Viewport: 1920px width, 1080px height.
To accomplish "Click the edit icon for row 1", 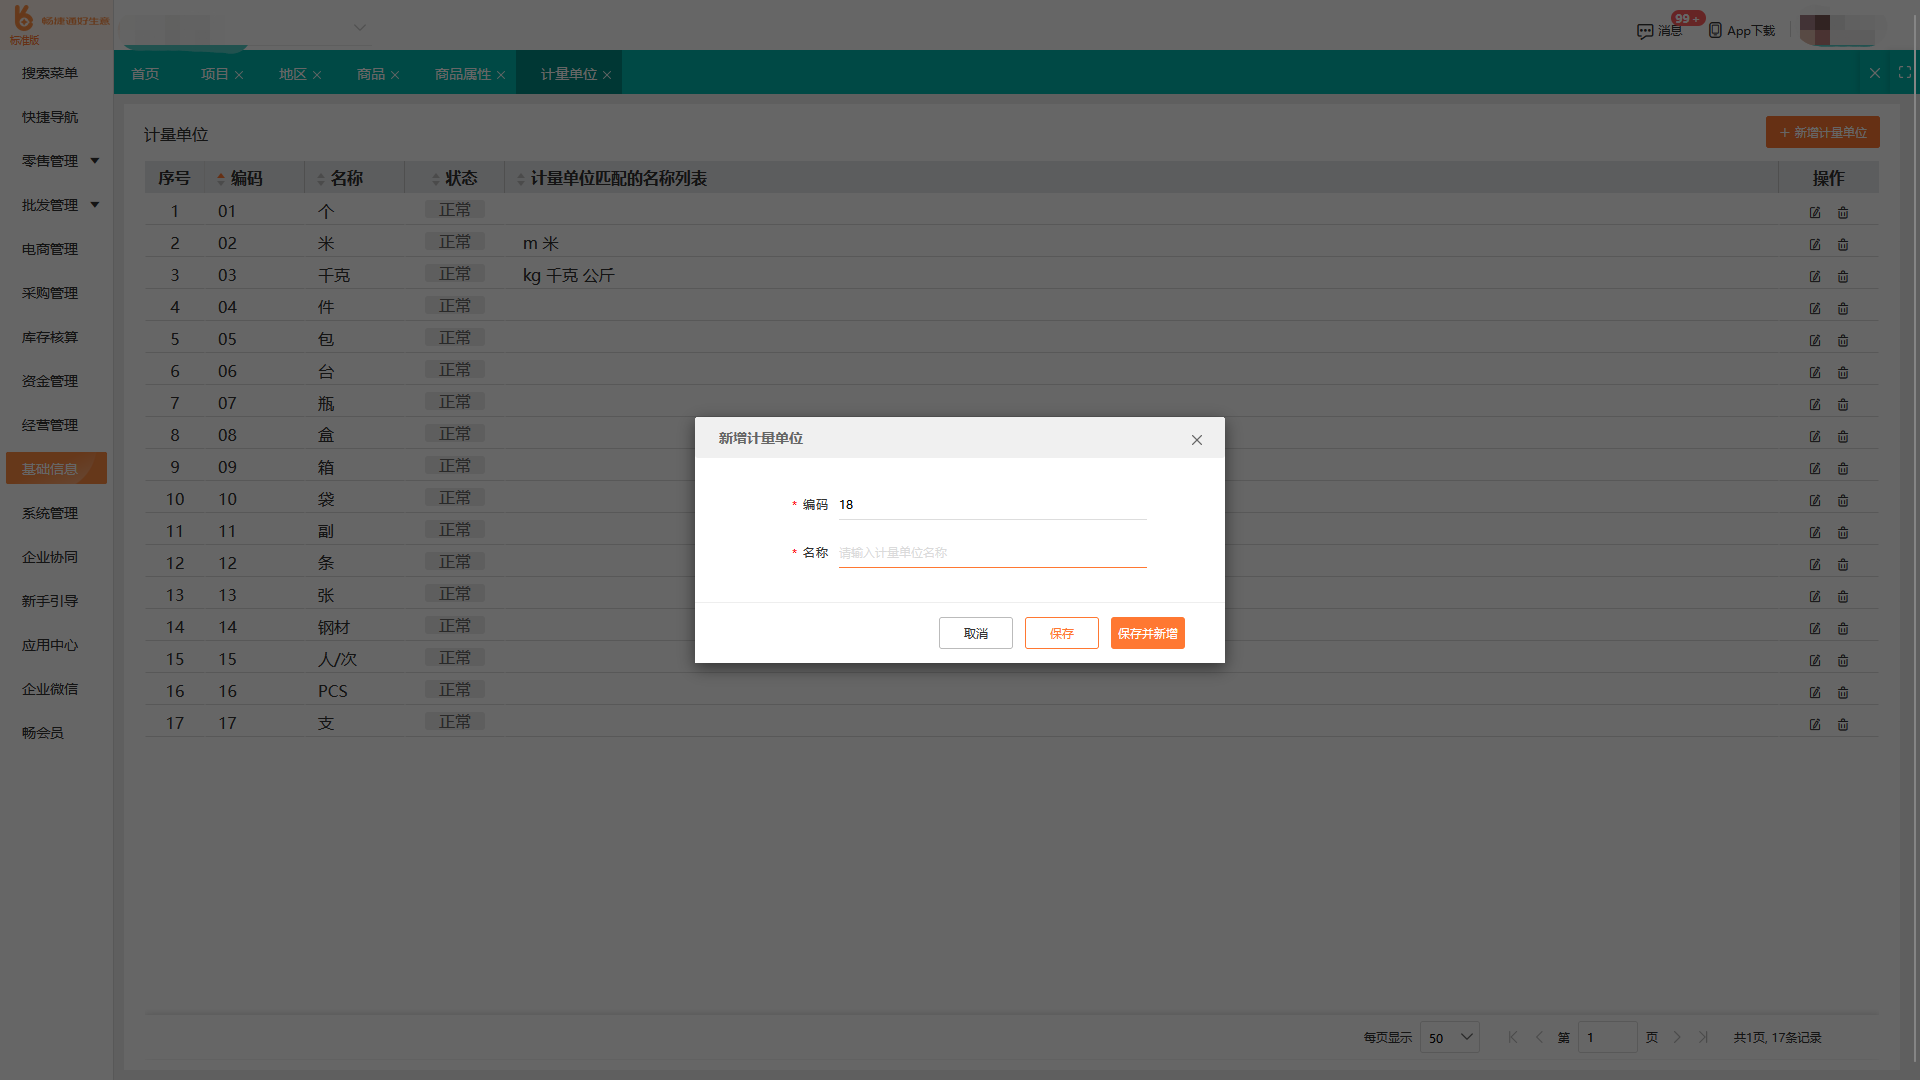I will click(1815, 211).
